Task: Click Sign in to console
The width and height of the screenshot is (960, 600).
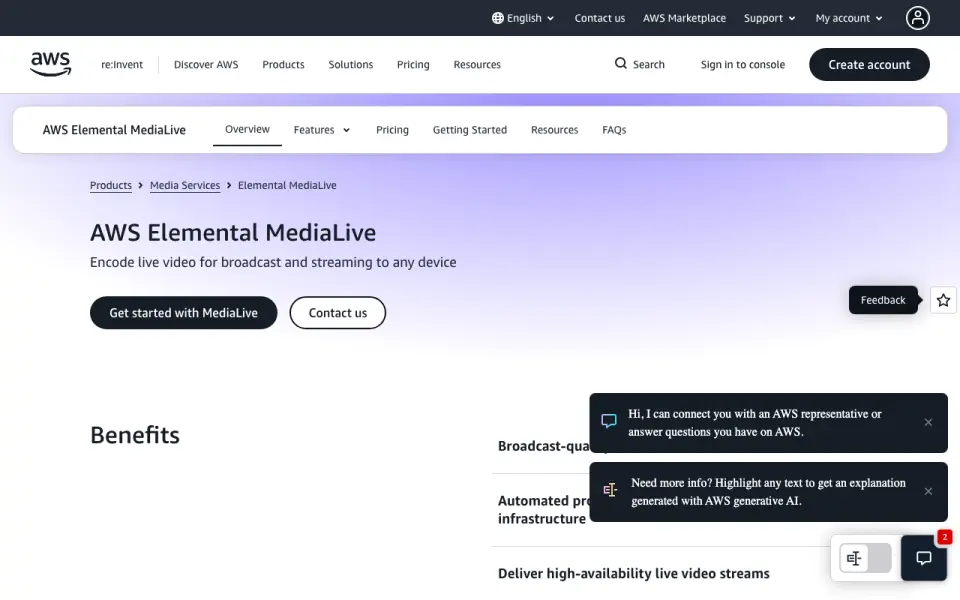Action: coord(743,64)
